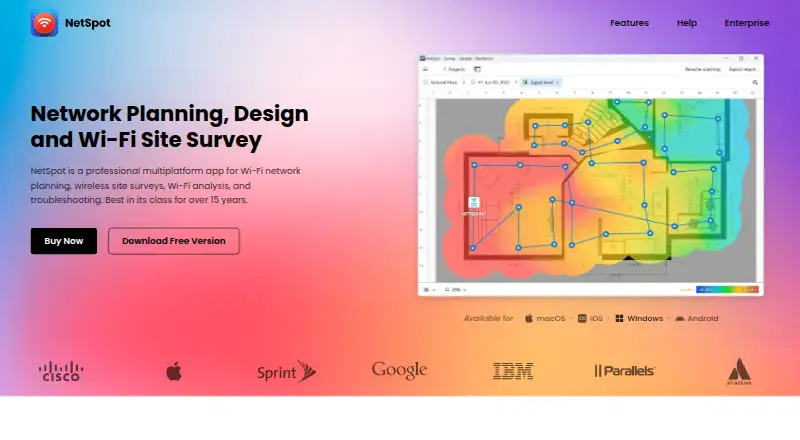The image size is (800, 440).
Task: Click the NETGEAR access point marker on heatmap
Action: pos(474,206)
